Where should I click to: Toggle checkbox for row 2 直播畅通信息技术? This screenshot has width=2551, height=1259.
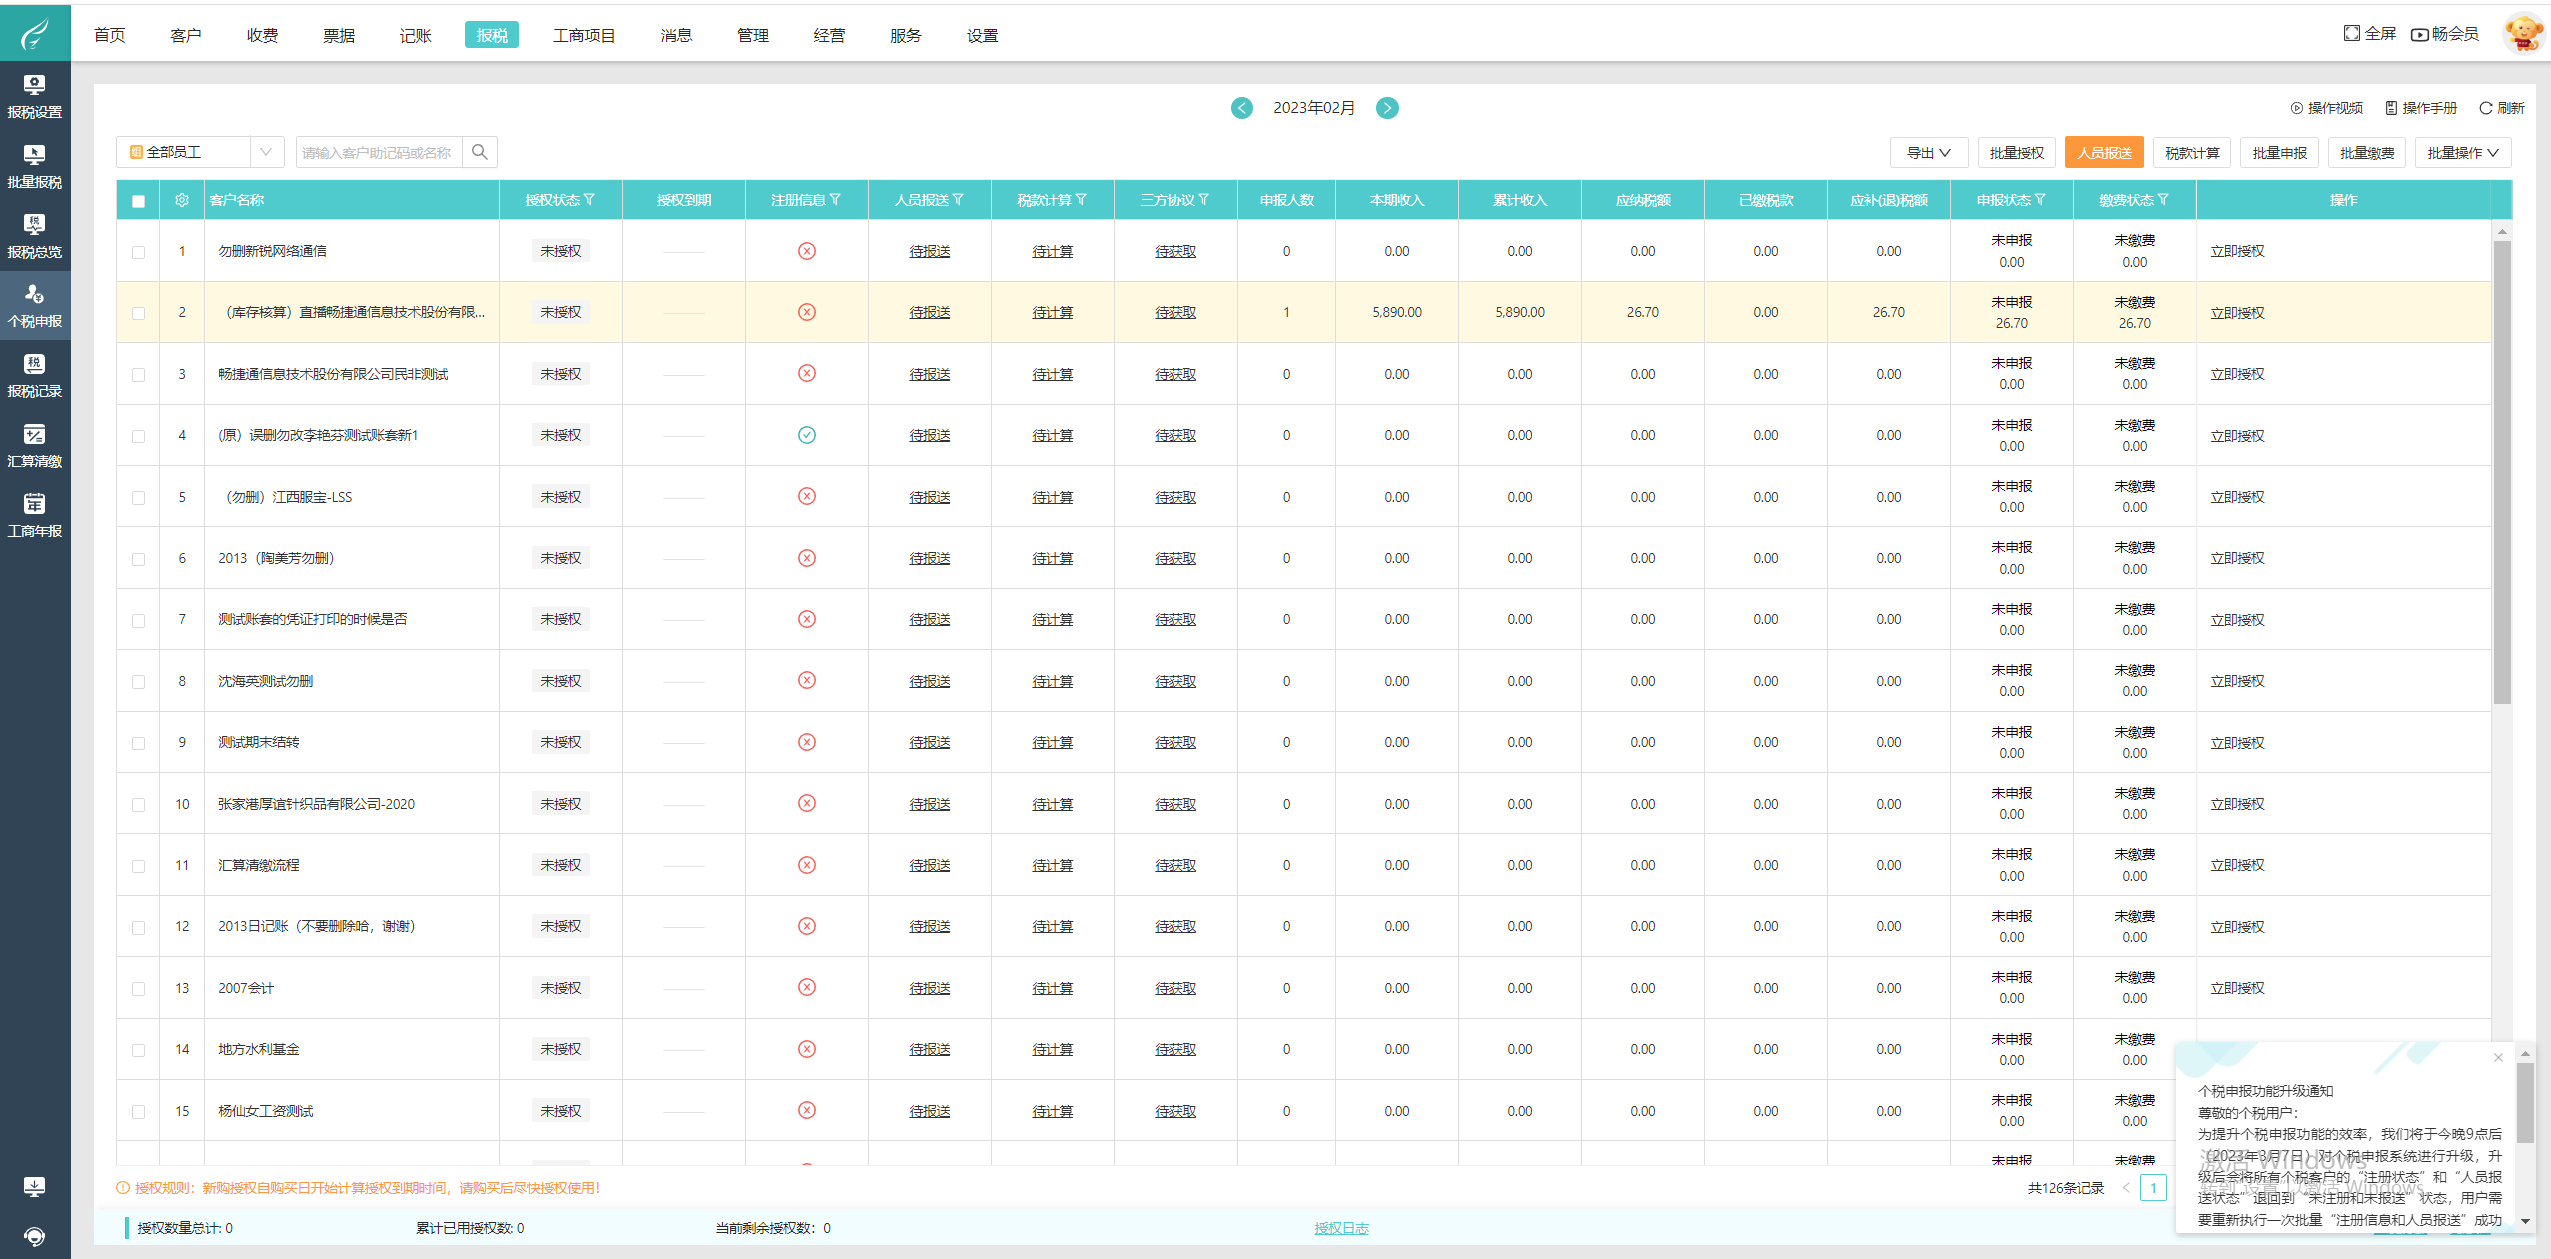(138, 312)
